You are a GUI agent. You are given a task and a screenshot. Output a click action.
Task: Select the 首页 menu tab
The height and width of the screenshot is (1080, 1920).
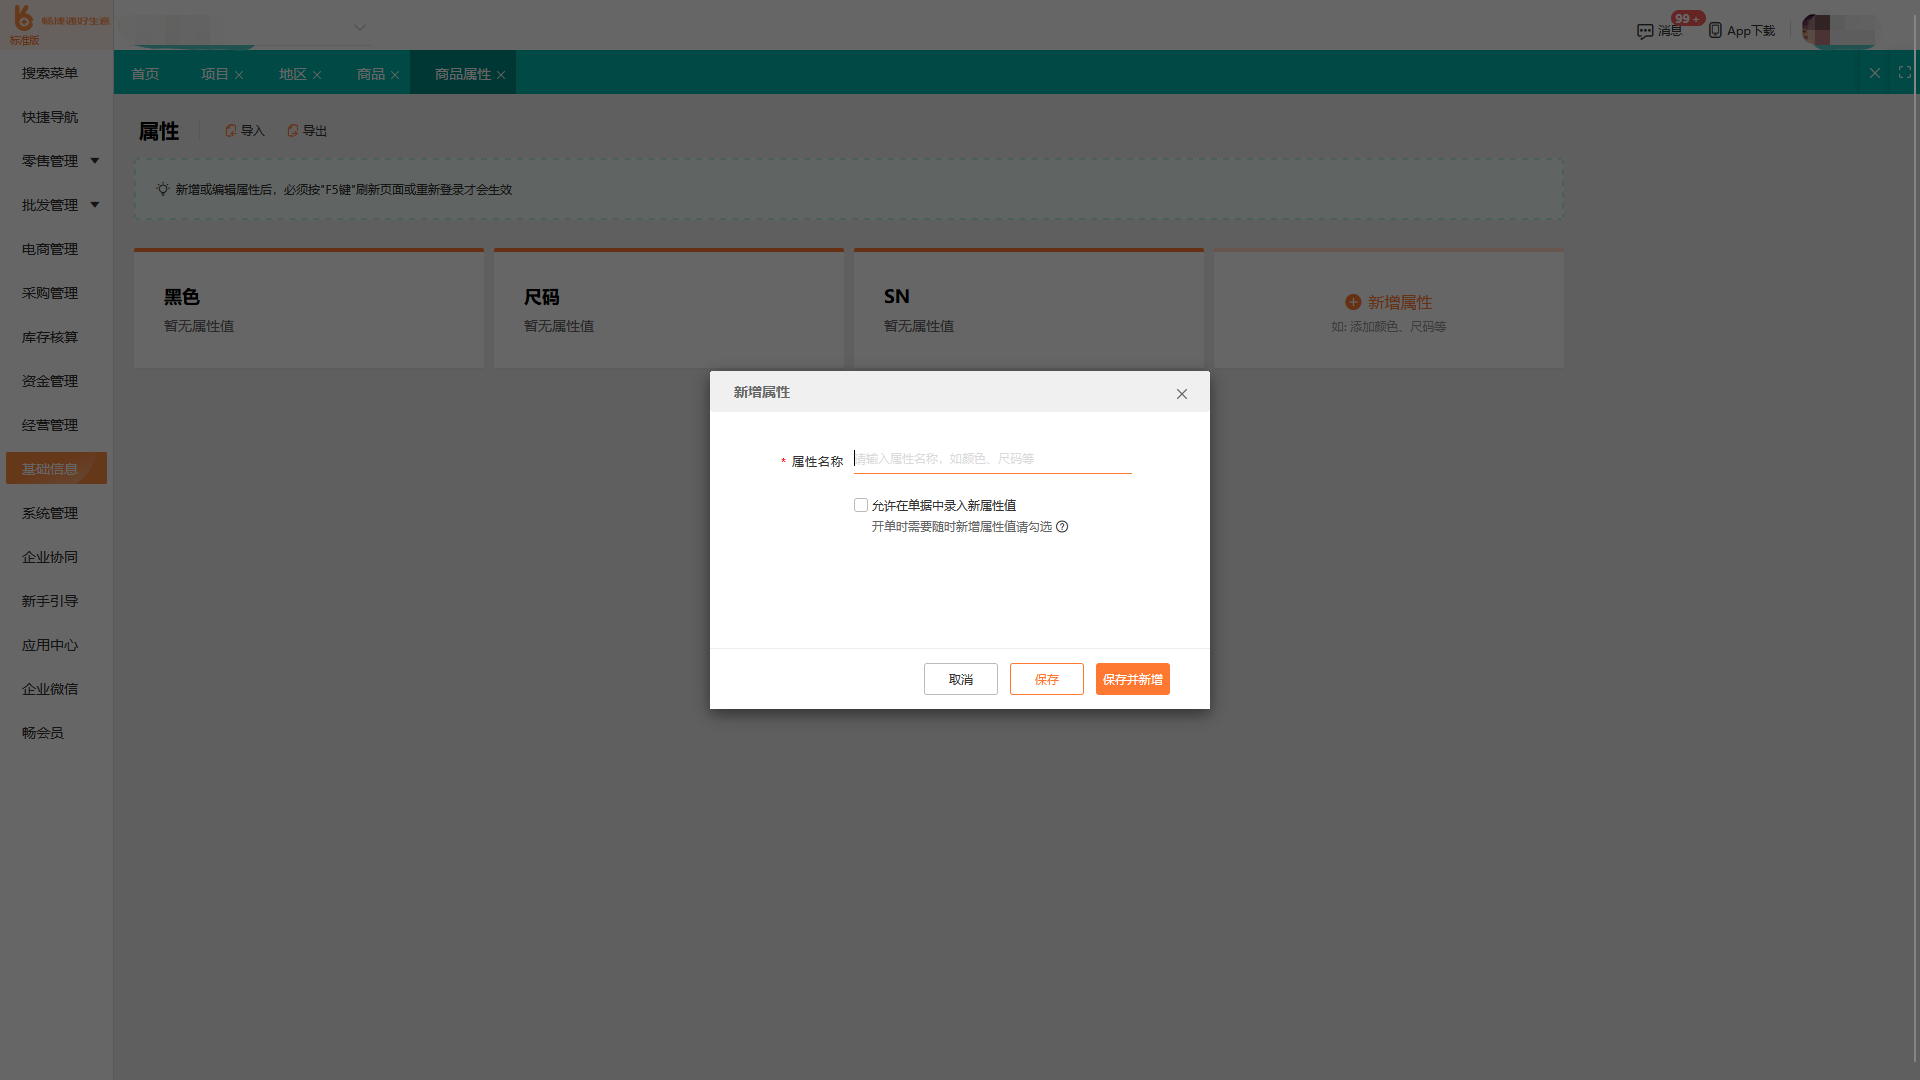(x=145, y=73)
